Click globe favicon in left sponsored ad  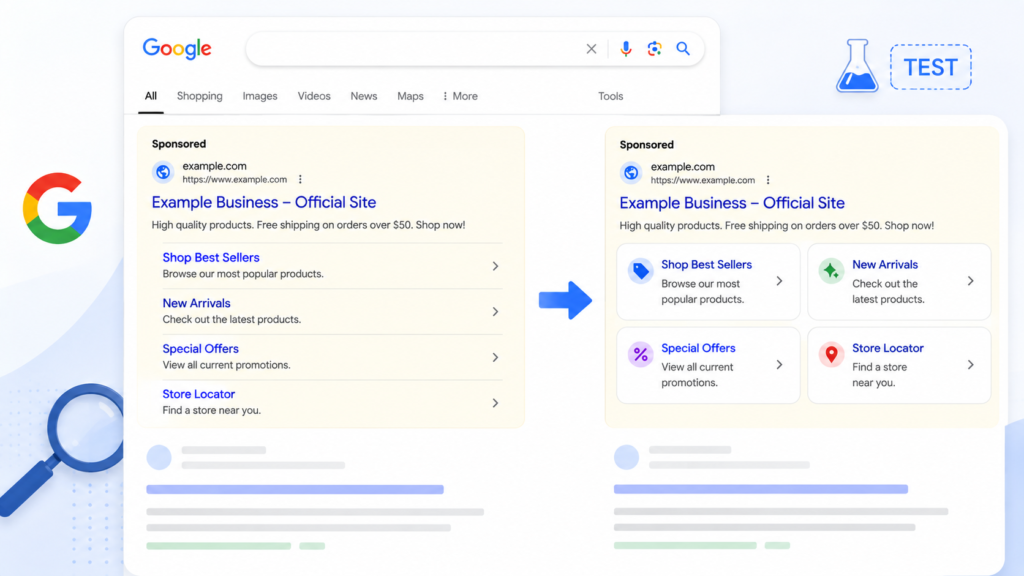pos(163,172)
